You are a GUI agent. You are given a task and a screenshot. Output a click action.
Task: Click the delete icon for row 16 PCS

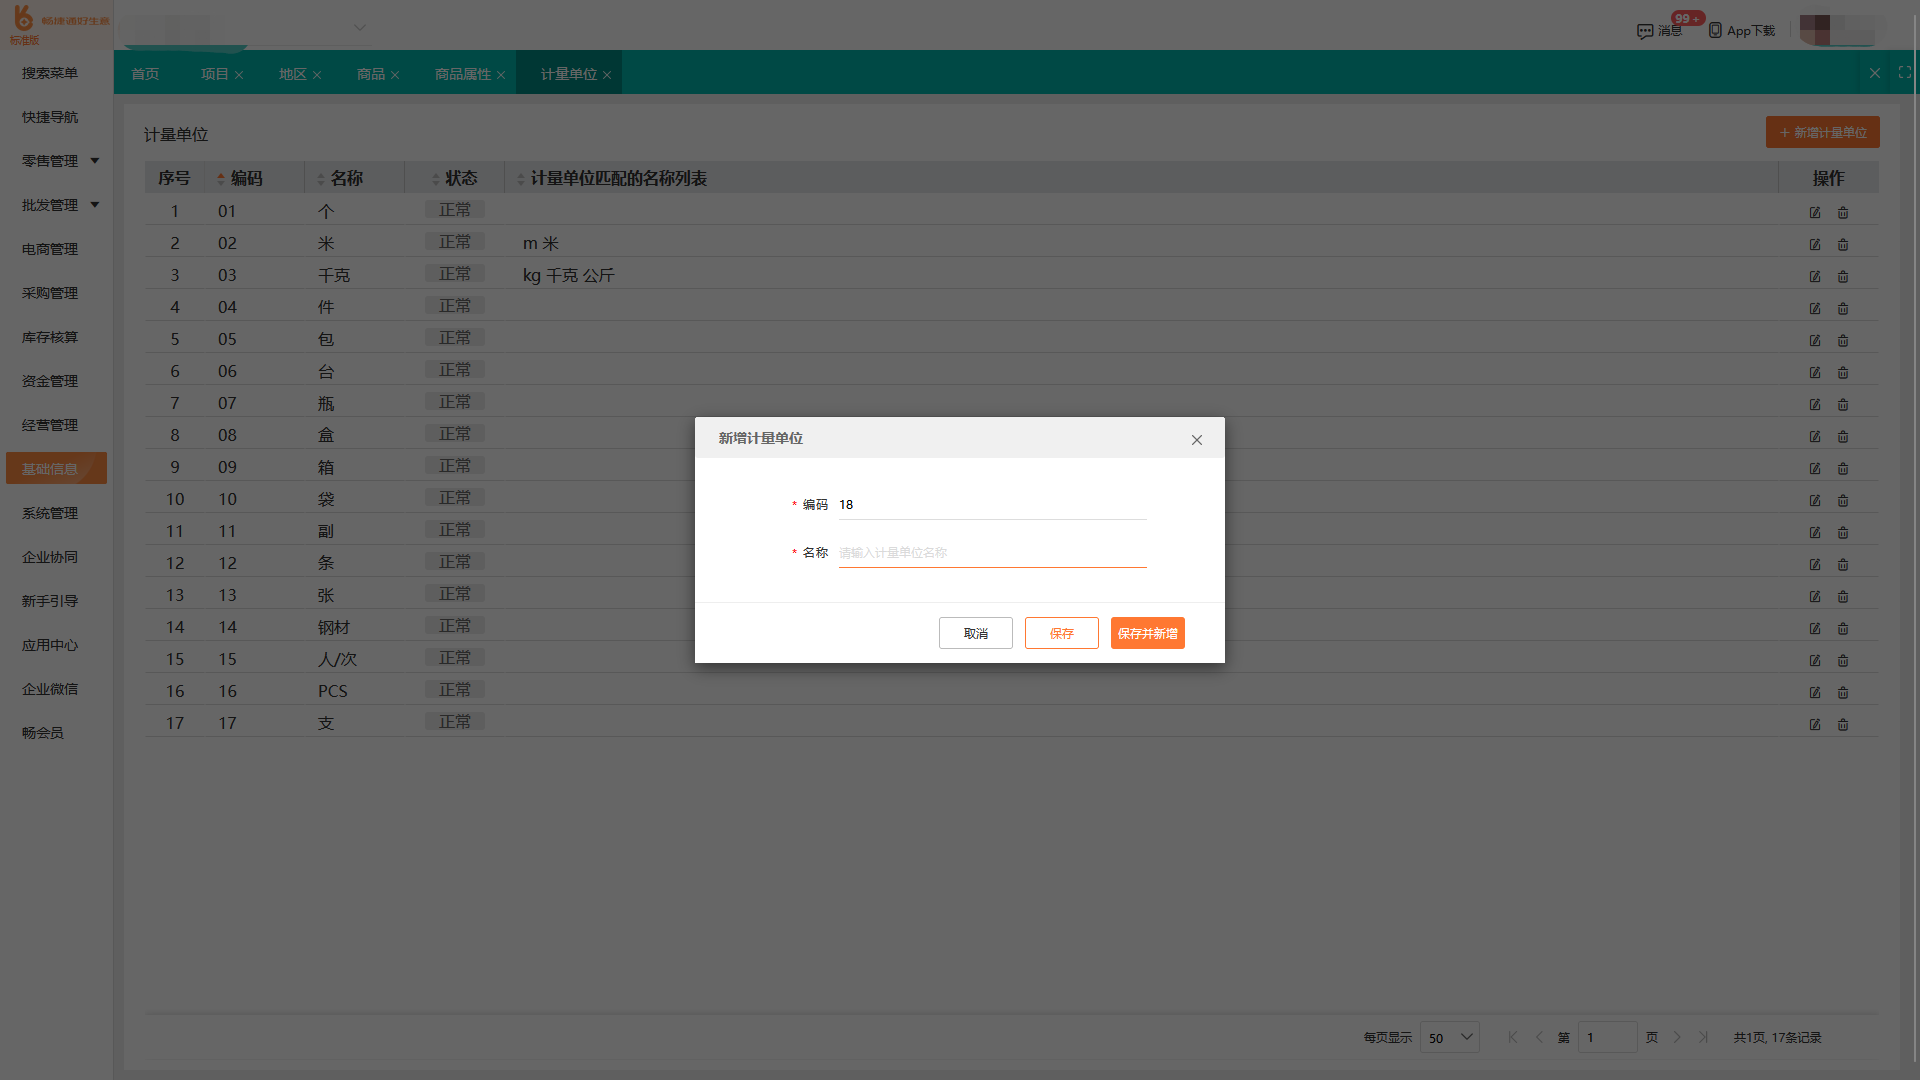click(1844, 691)
